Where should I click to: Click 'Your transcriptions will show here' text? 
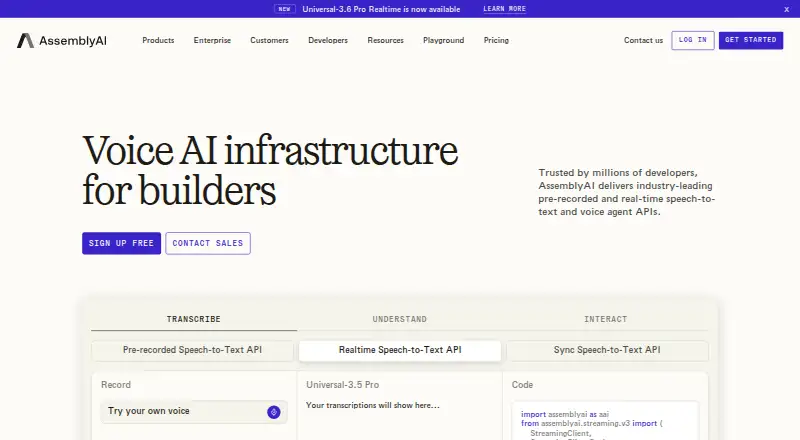tap(372, 405)
